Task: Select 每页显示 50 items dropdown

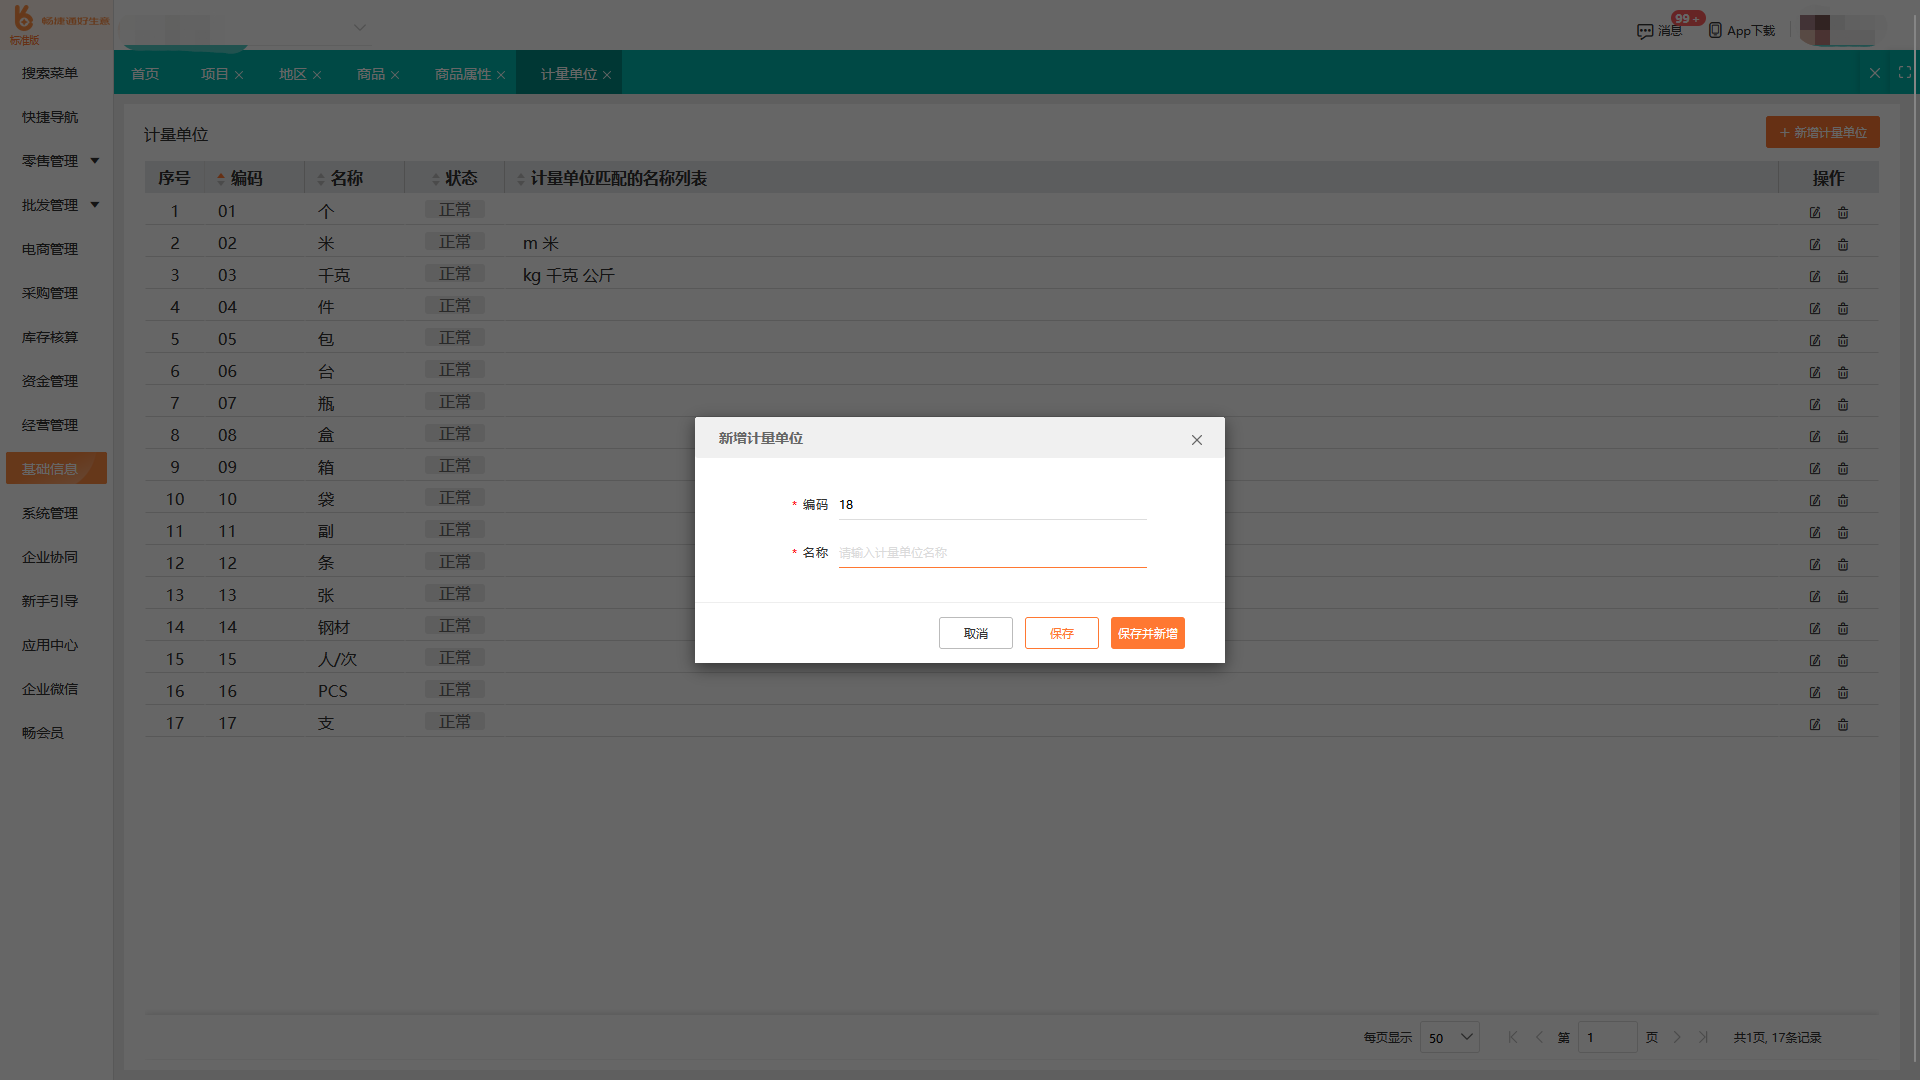Action: (1449, 1038)
